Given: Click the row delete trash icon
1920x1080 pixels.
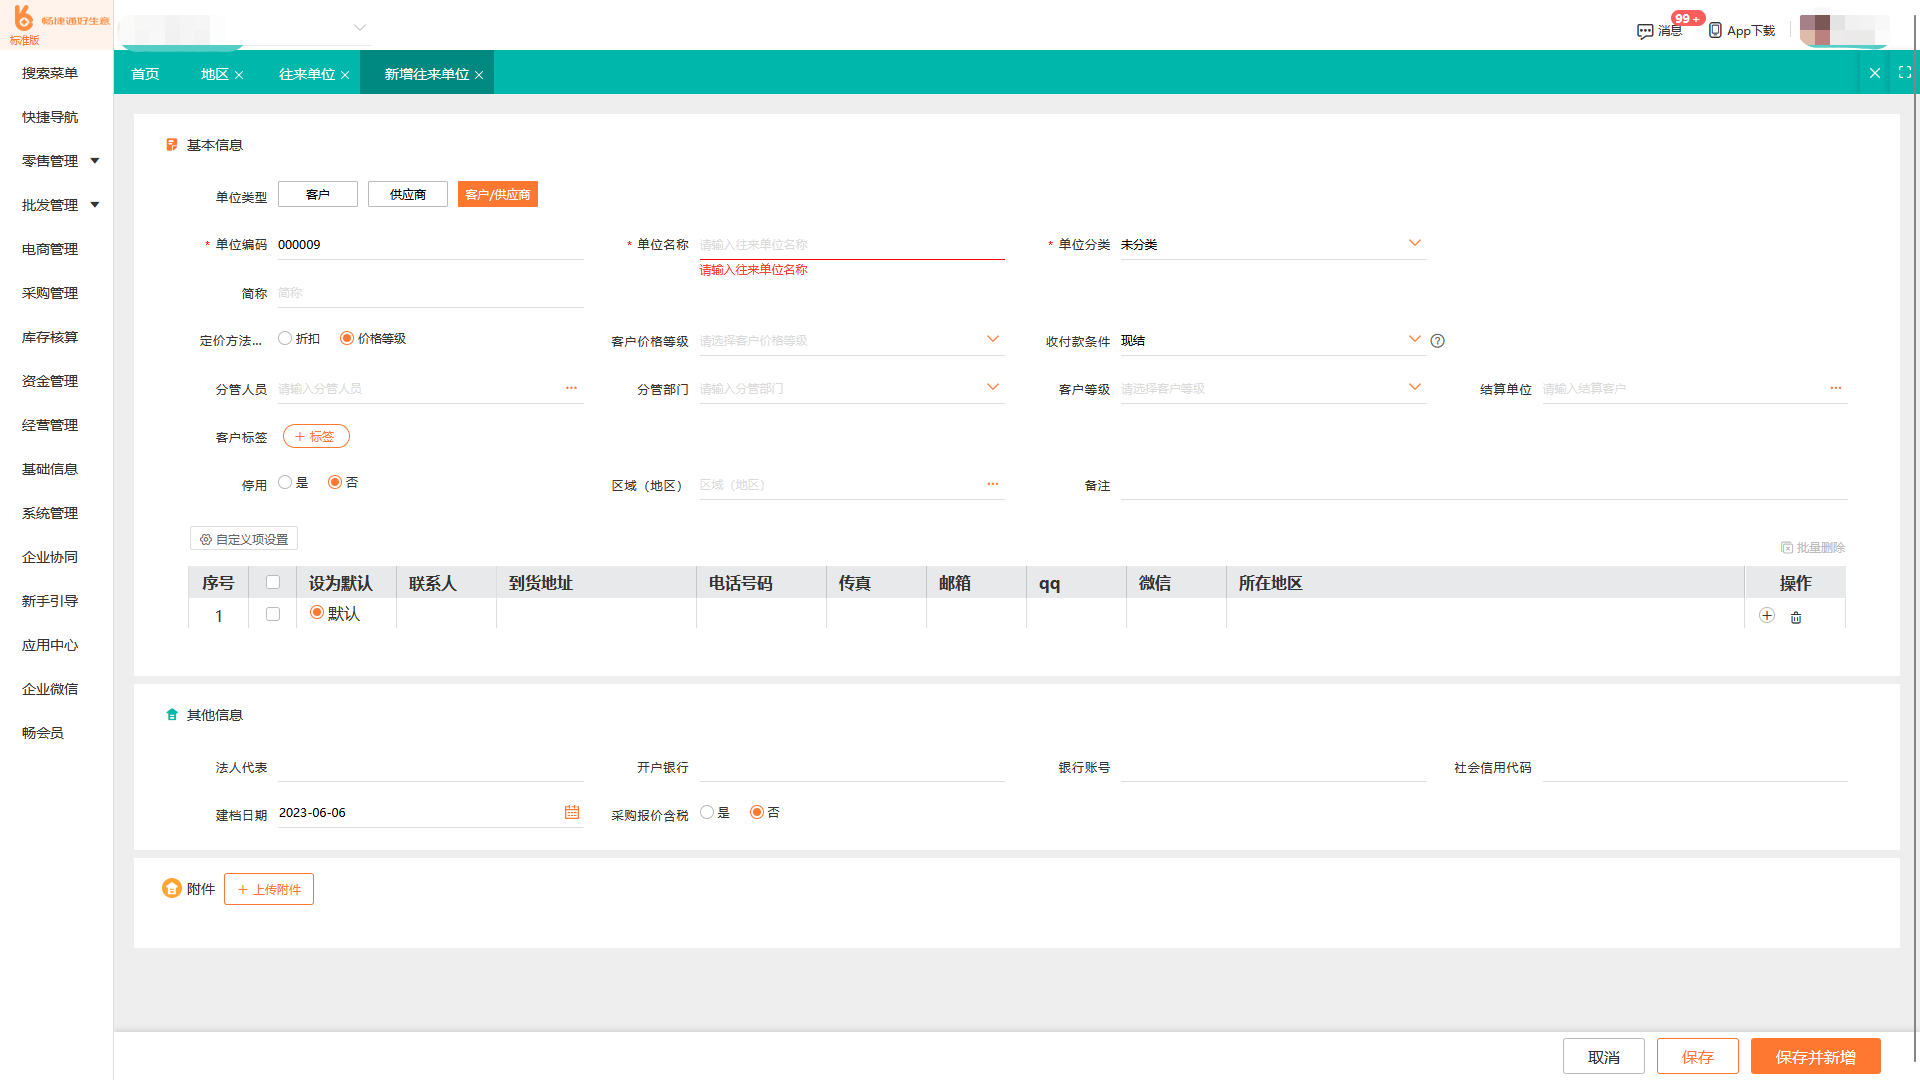Looking at the screenshot, I should (1796, 616).
